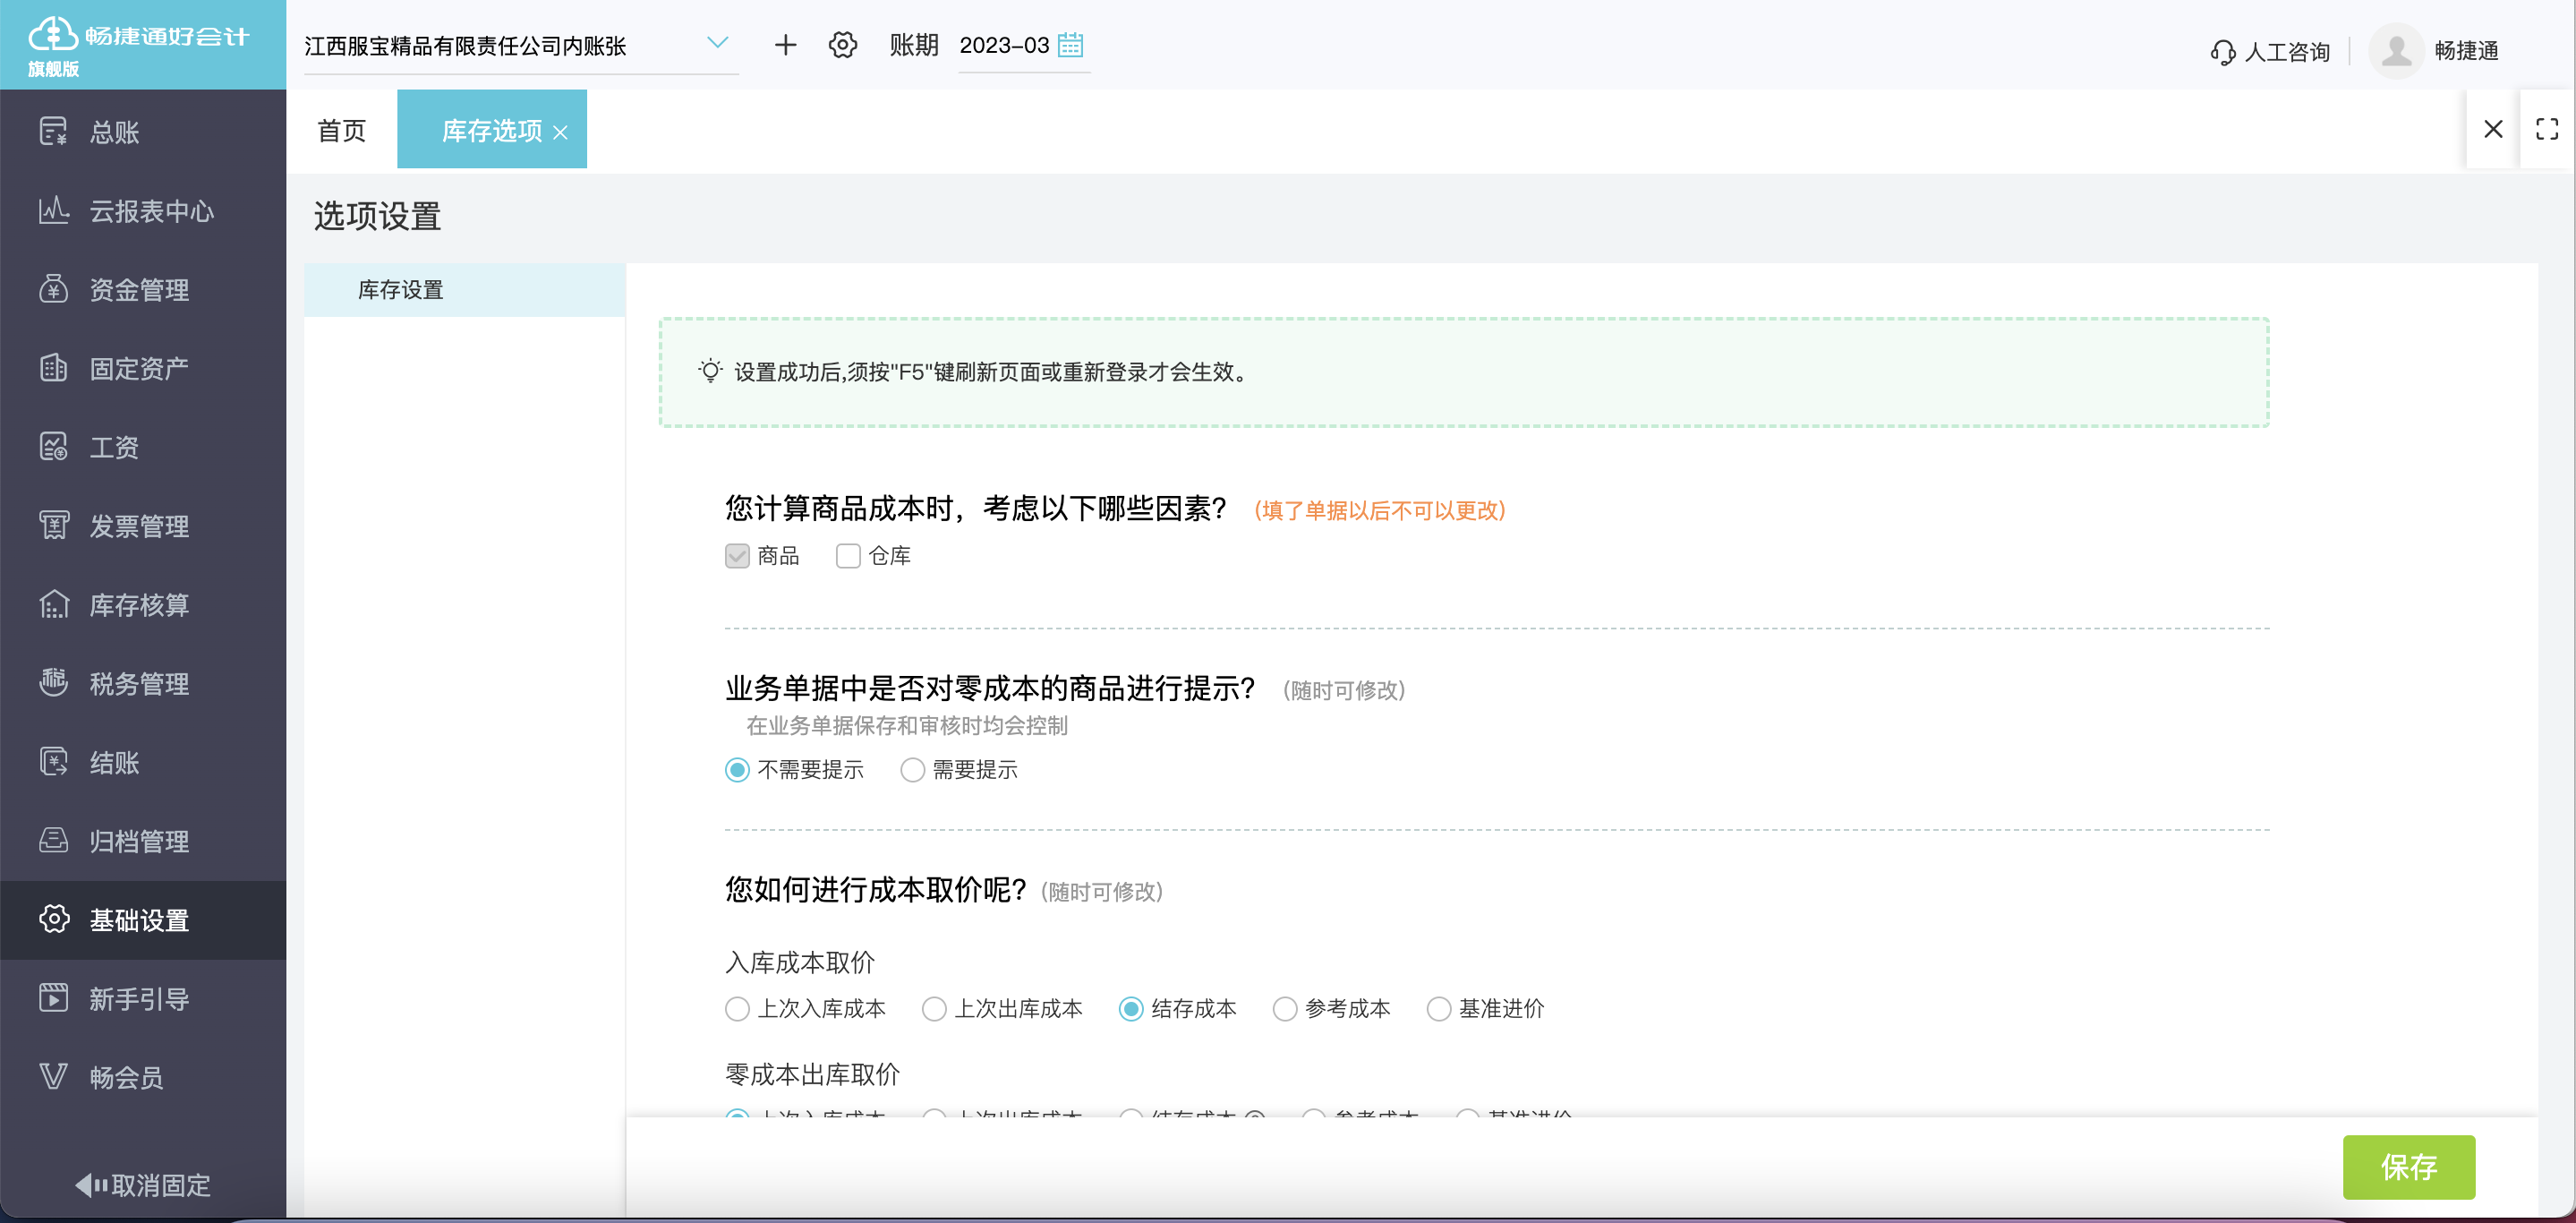Select 需要提示 radio button
Image resolution: width=2576 pixels, height=1223 pixels.
click(915, 769)
